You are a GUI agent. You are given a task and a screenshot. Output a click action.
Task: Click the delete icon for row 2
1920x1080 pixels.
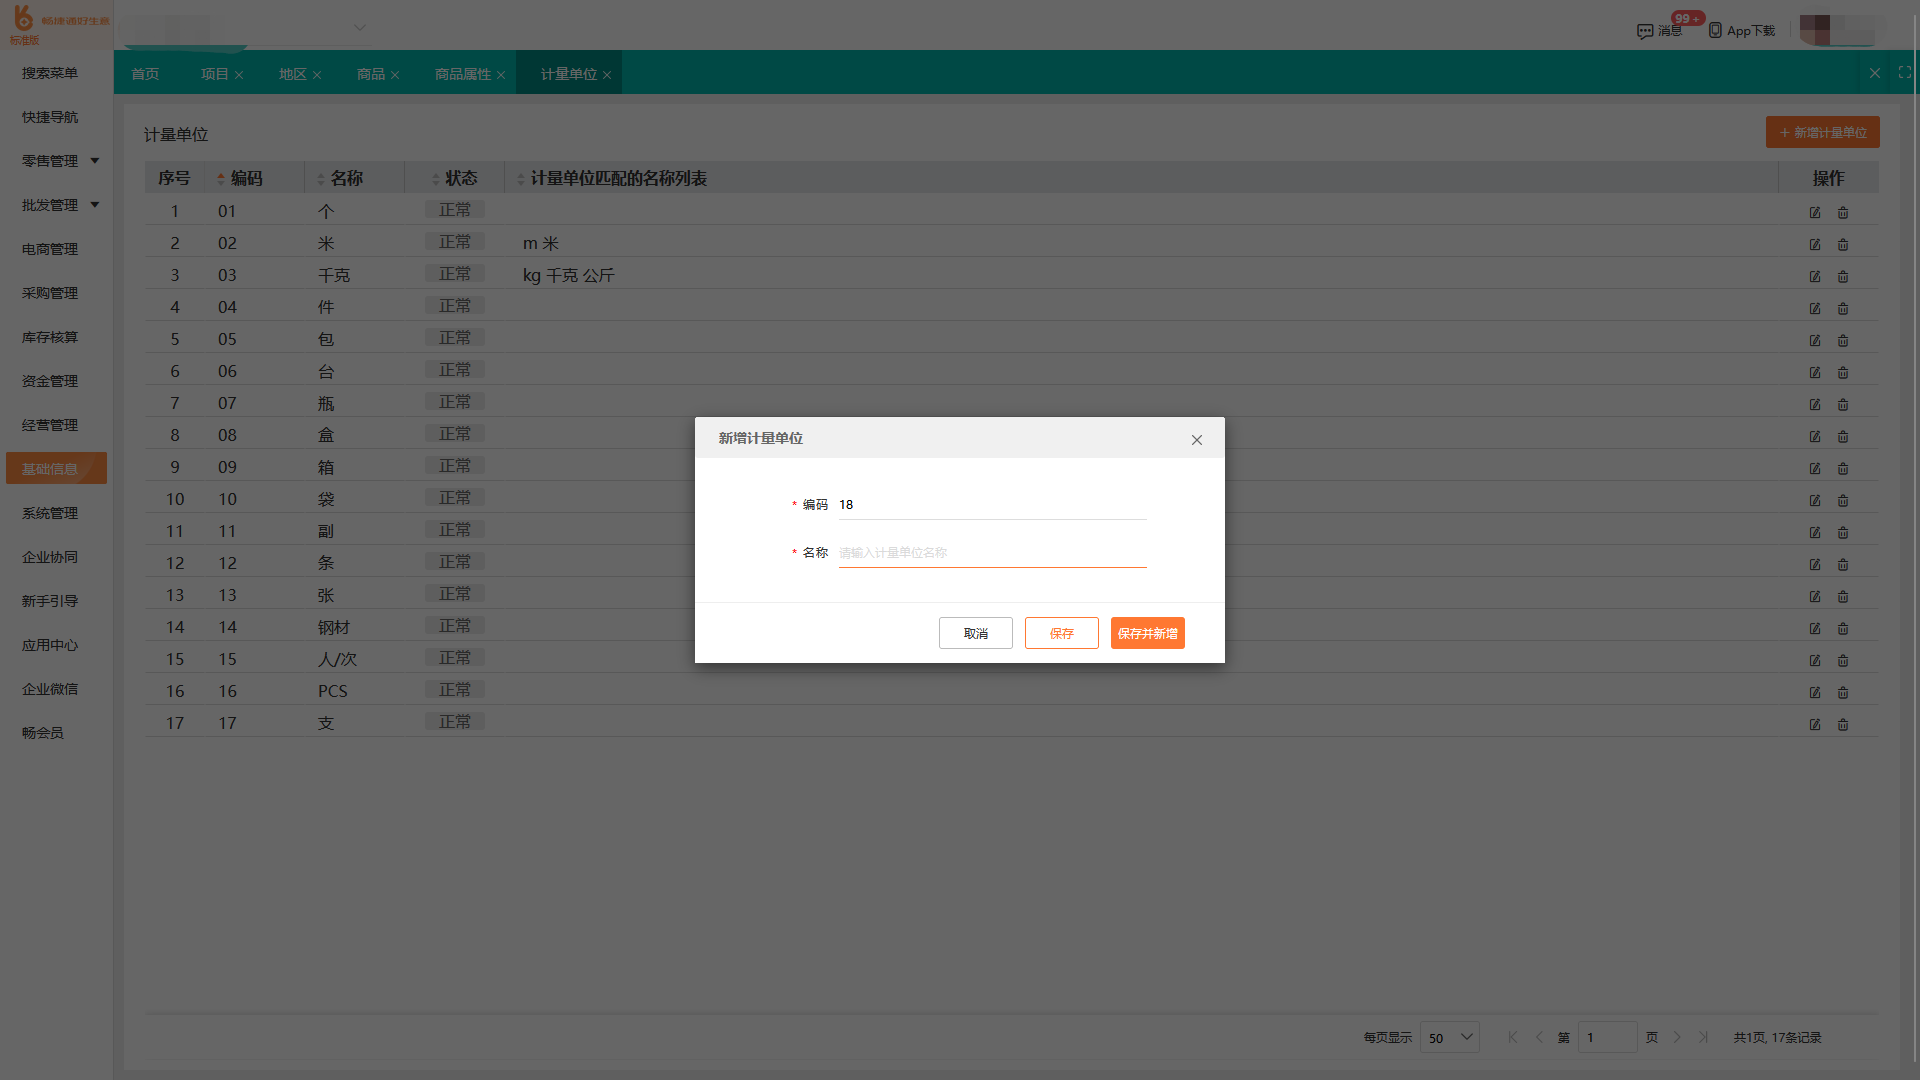coord(1844,244)
